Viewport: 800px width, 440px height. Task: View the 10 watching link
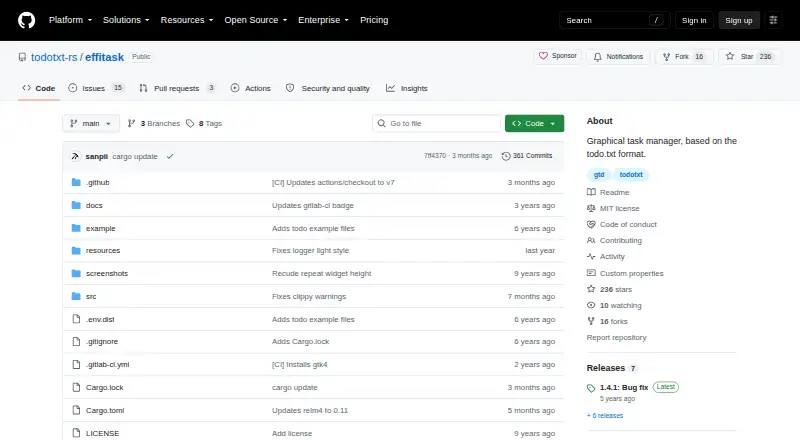point(614,306)
